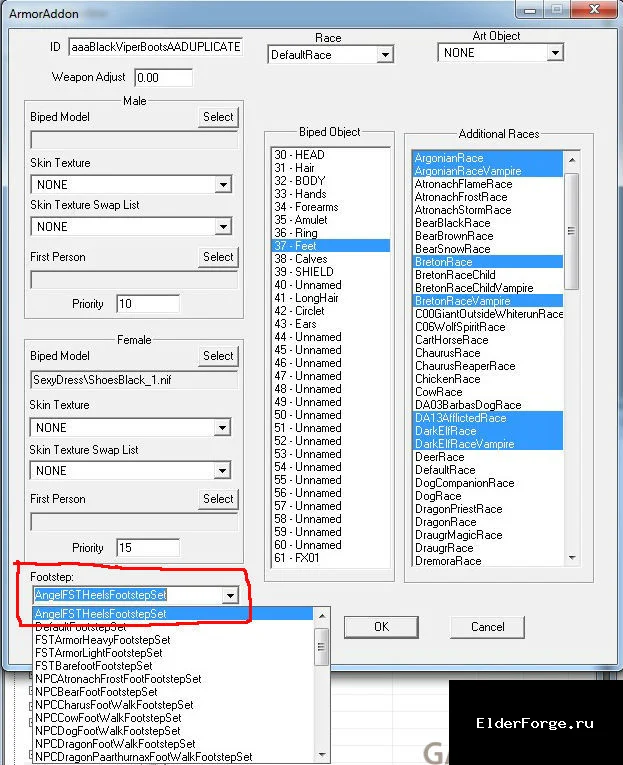Click the Female Biped Model Select button
The height and width of the screenshot is (765, 623).
coord(218,356)
